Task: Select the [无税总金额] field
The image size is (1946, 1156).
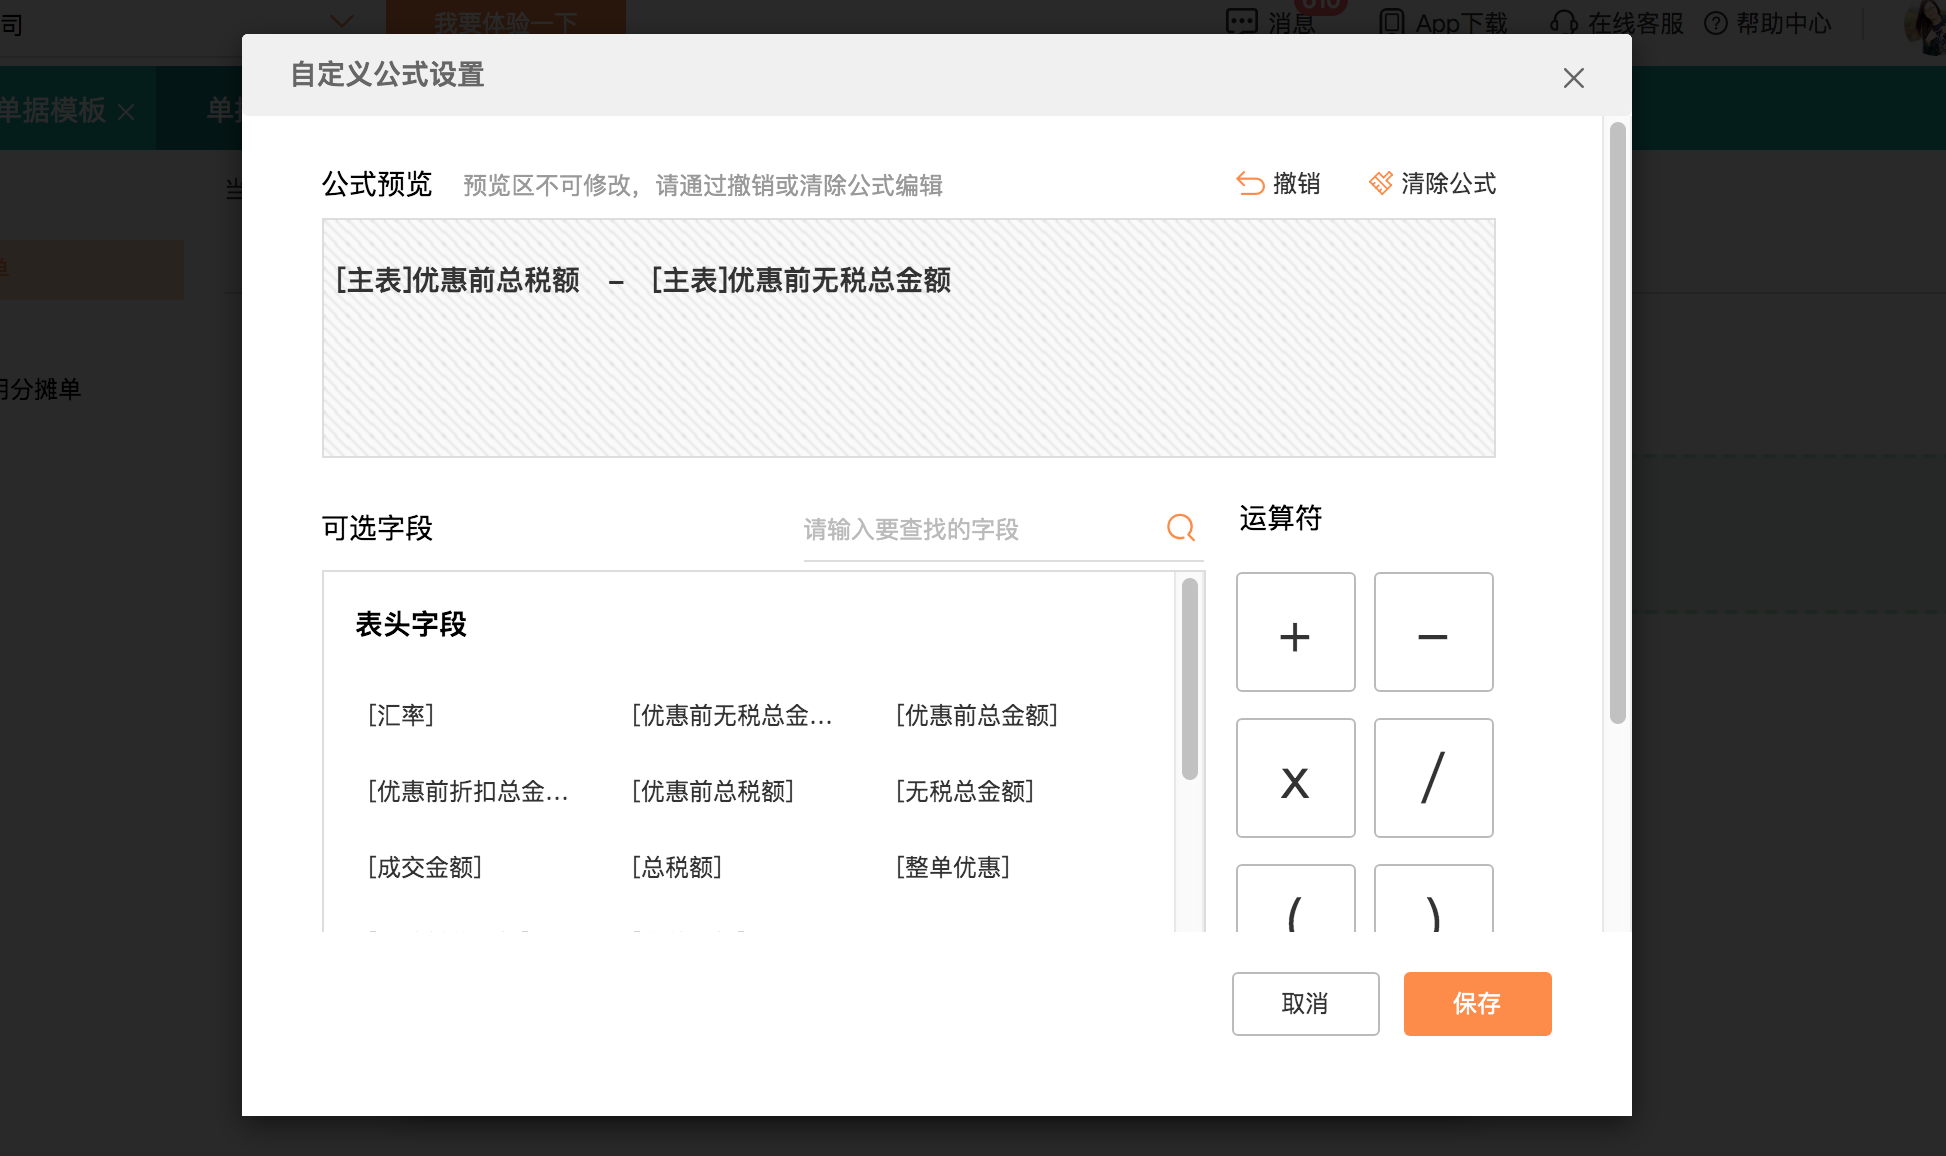Action: pyautogui.click(x=965, y=790)
